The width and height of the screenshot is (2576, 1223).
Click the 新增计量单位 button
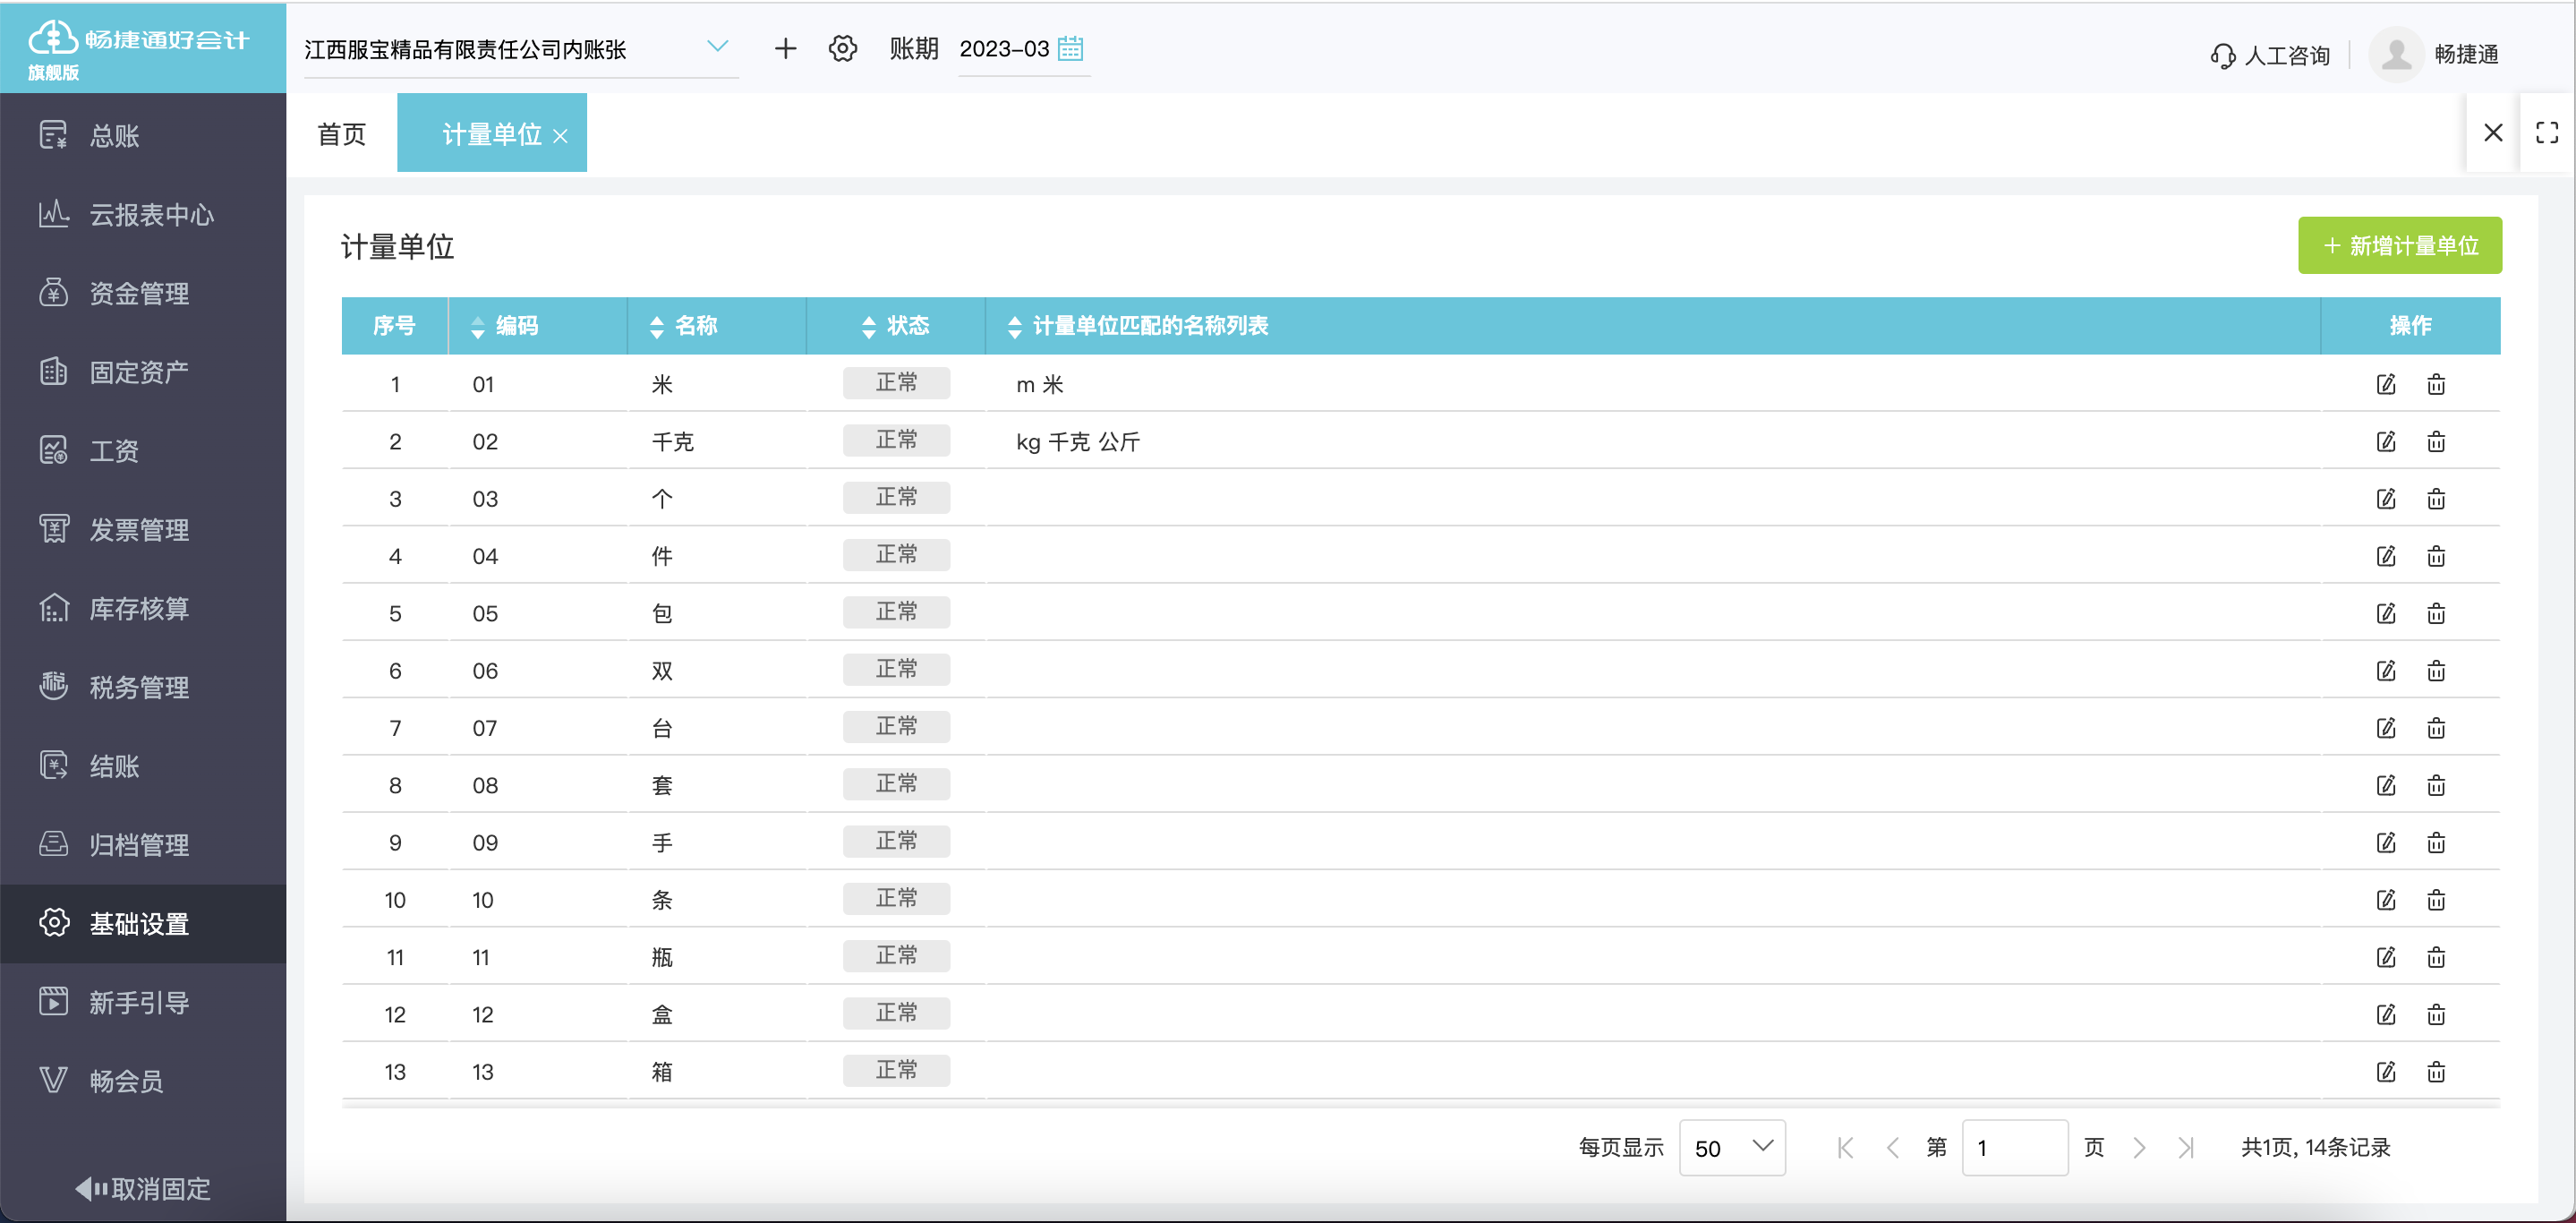2401,246
